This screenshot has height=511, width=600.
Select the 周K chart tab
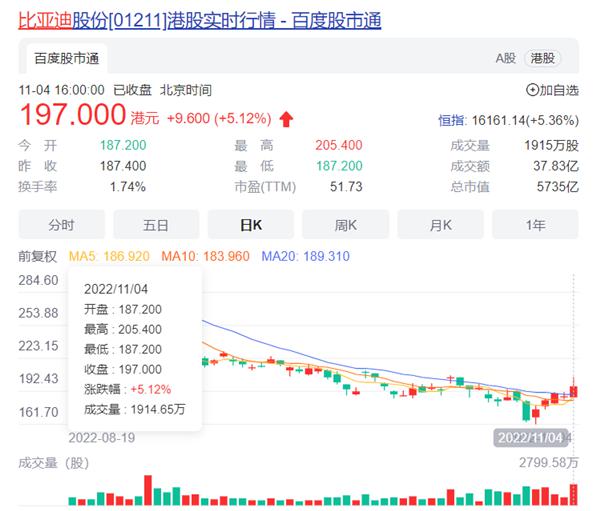tap(346, 224)
